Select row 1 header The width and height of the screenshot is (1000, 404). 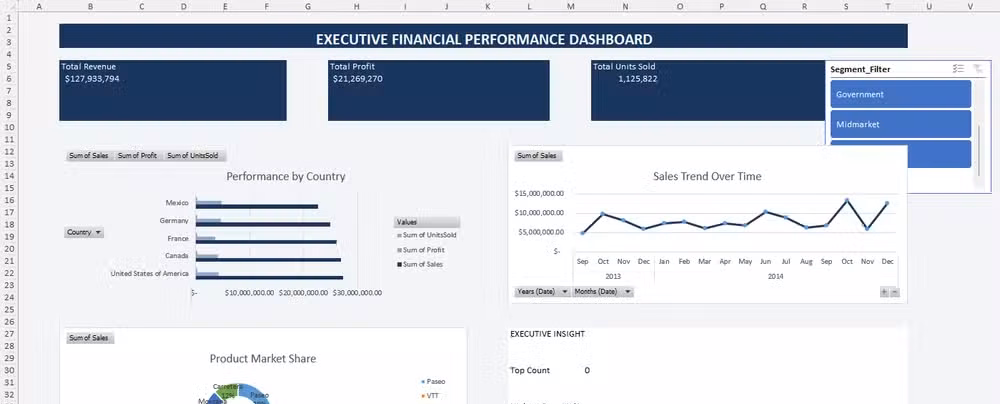click(9, 17)
